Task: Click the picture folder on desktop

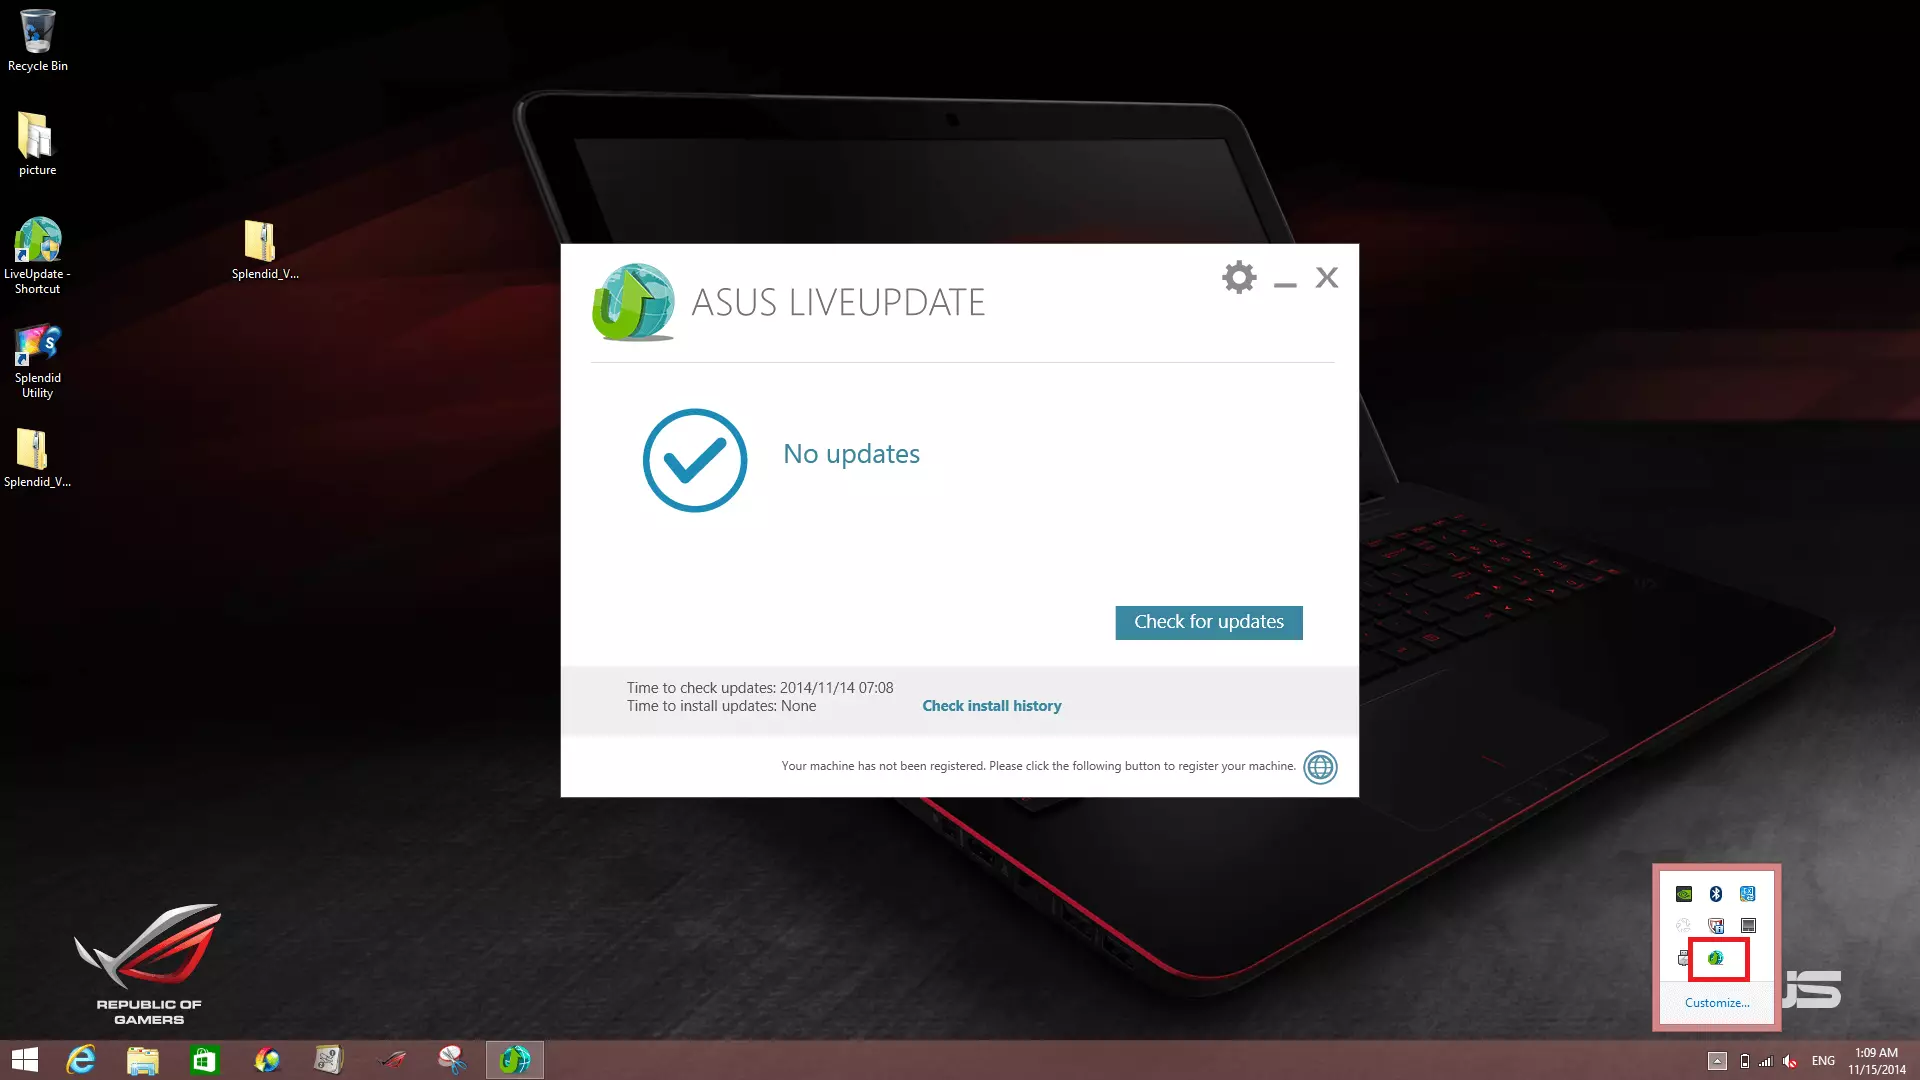Action: point(38,141)
